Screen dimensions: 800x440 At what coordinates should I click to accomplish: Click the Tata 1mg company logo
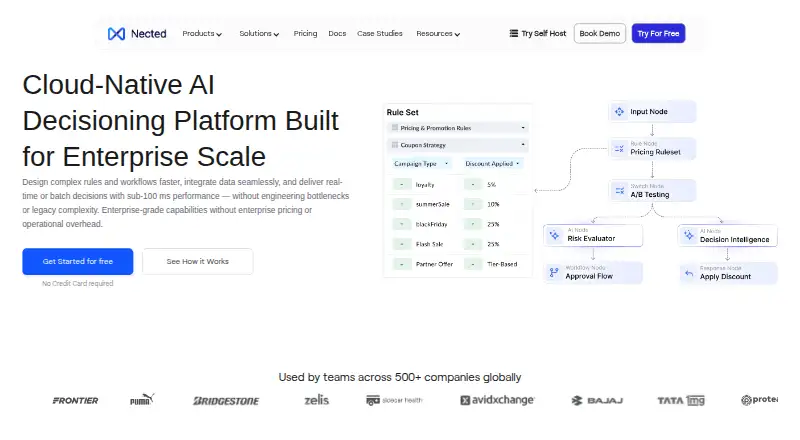point(681,401)
